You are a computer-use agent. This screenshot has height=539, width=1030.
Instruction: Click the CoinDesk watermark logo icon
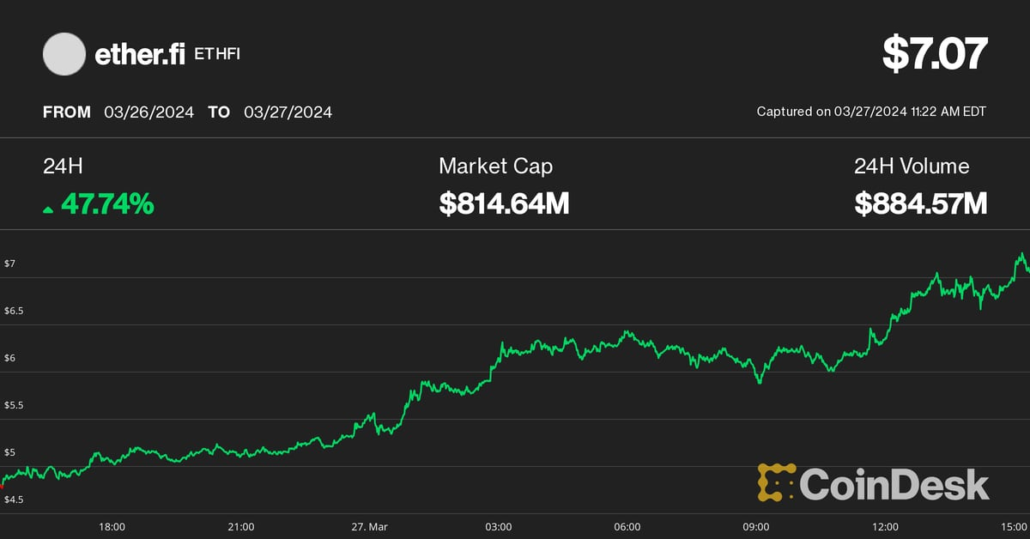click(776, 483)
